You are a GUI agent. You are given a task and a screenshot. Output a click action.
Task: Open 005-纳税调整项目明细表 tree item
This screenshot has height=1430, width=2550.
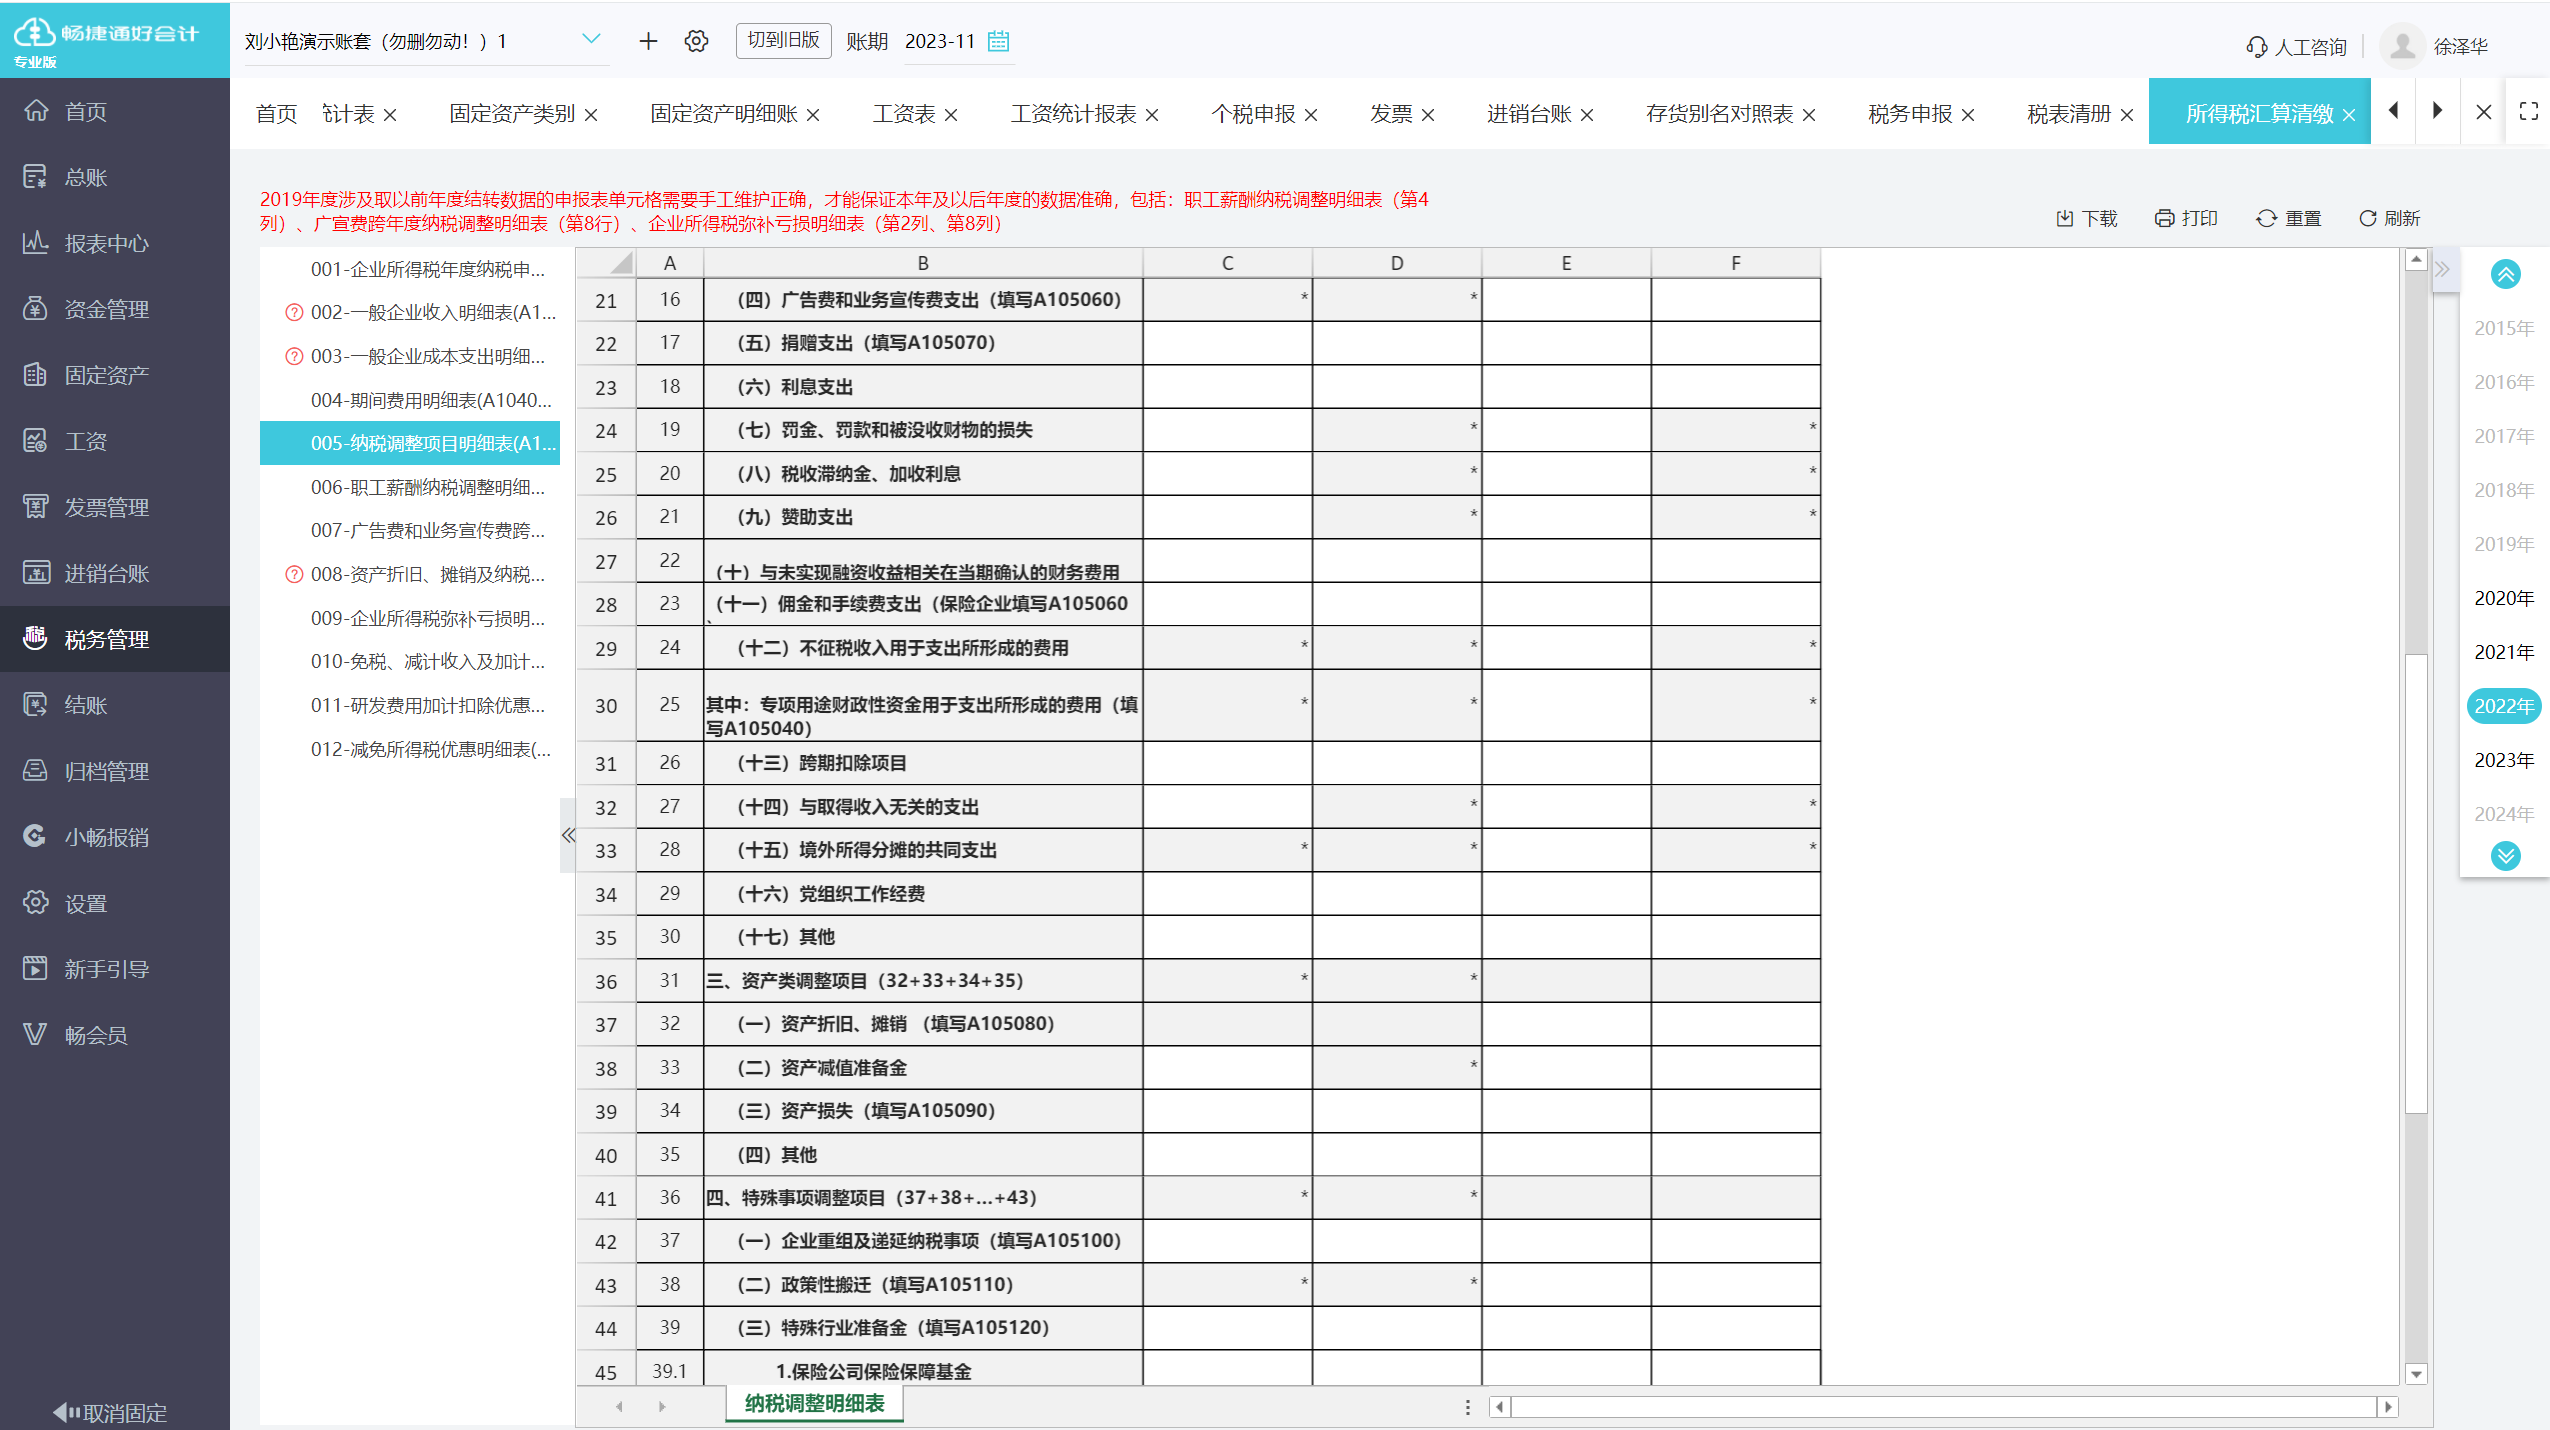[433, 443]
